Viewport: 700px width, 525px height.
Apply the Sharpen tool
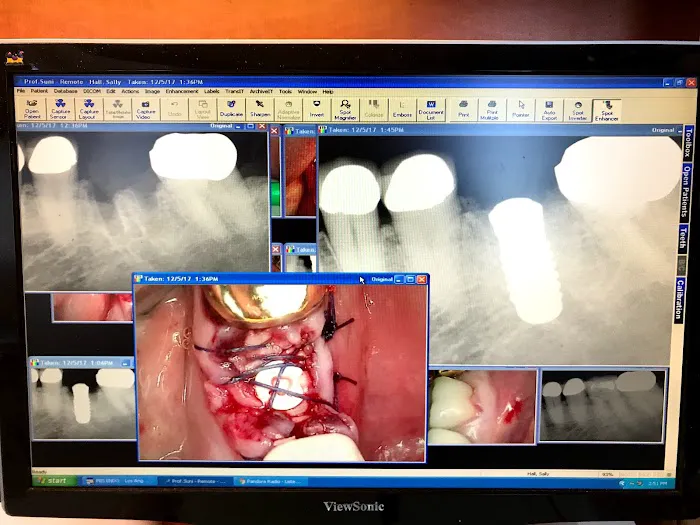point(259,109)
